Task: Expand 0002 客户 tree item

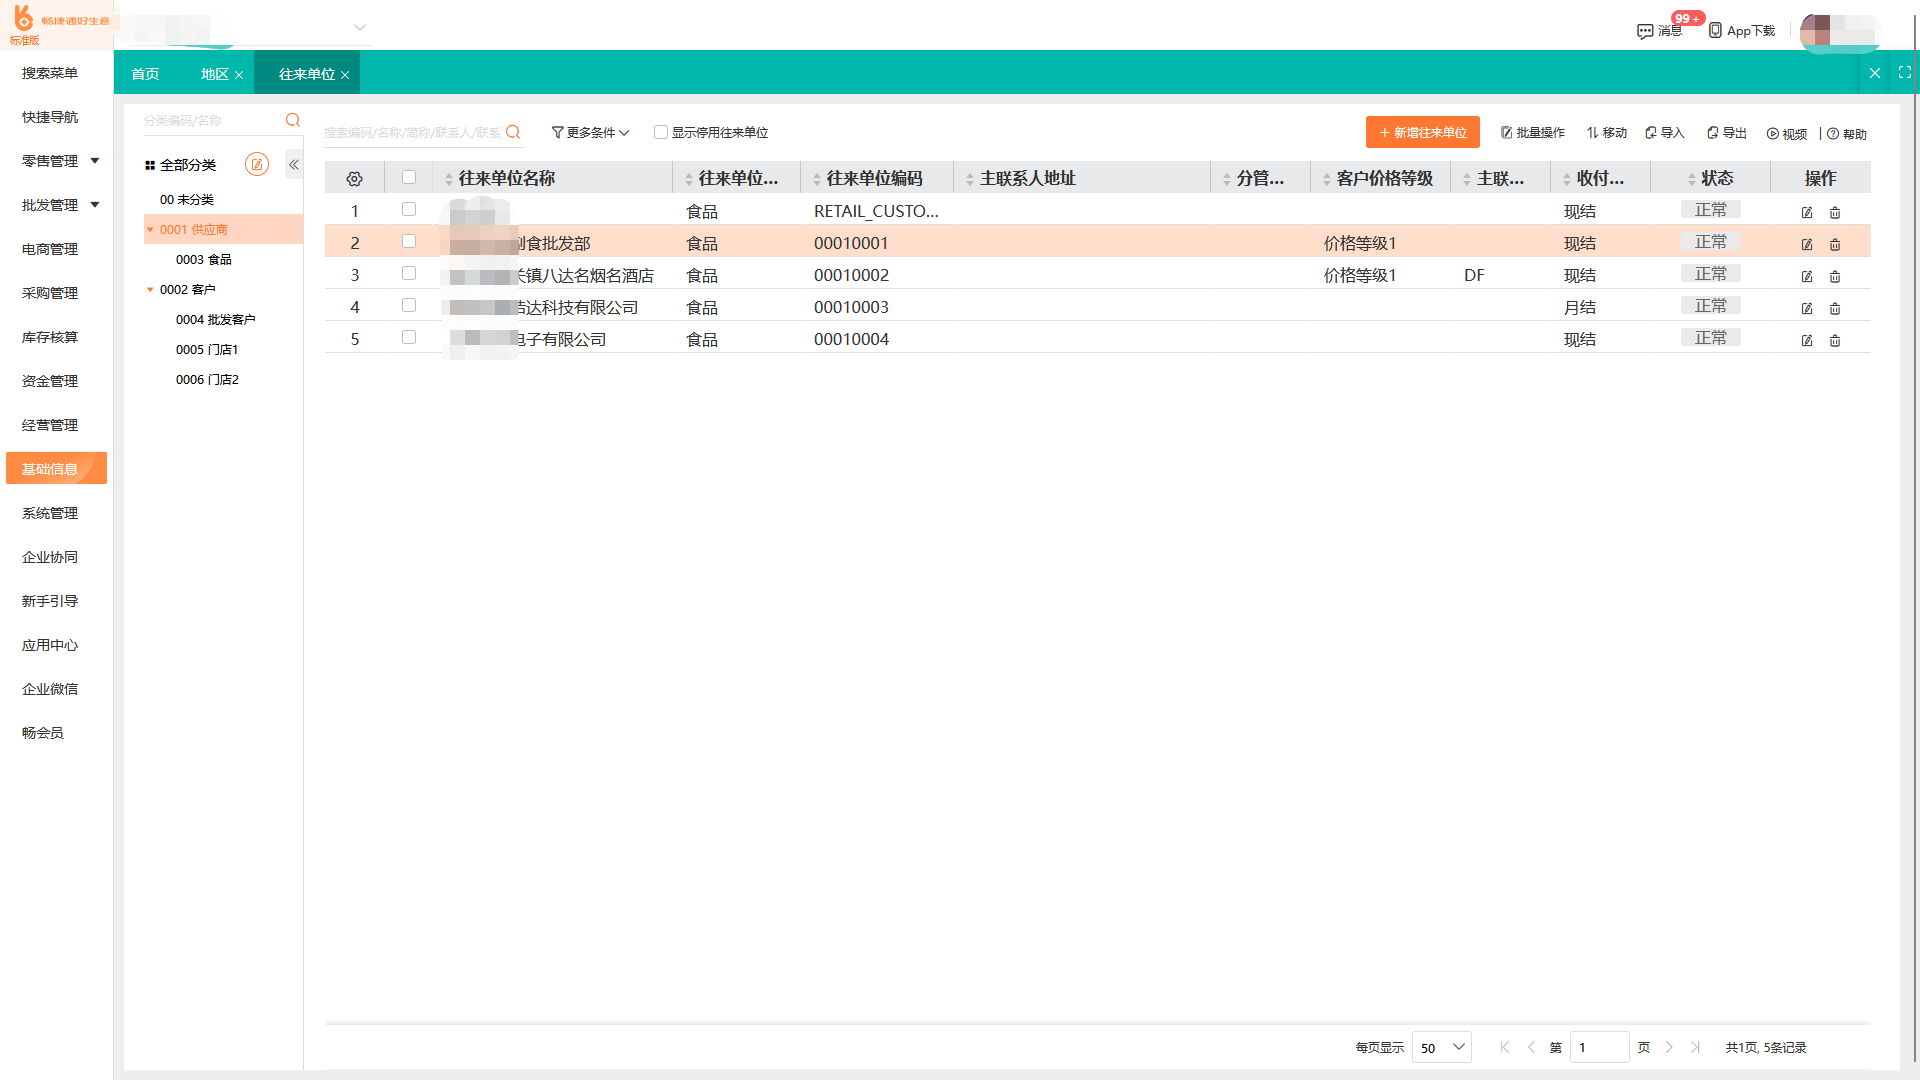Action: 149,289
